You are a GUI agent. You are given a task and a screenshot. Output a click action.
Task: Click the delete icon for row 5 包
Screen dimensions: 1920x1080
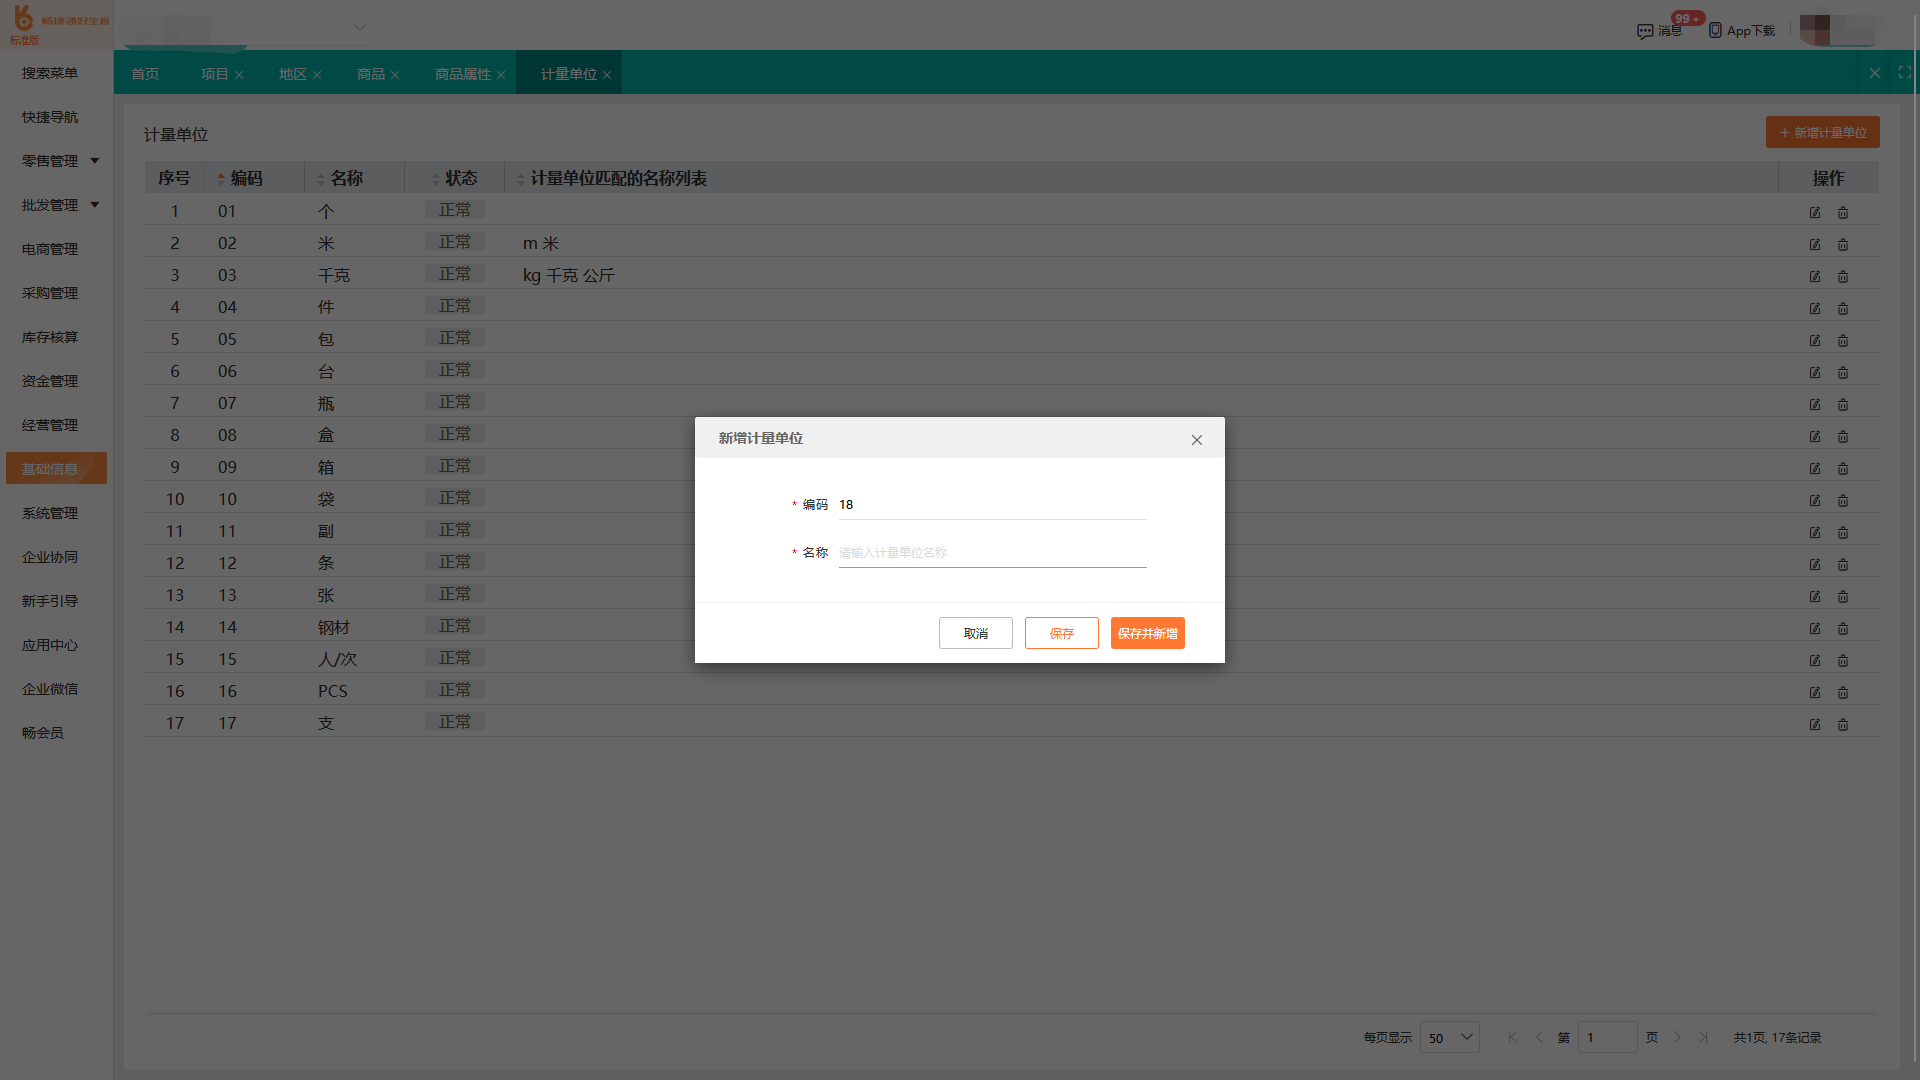(1844, 339)
